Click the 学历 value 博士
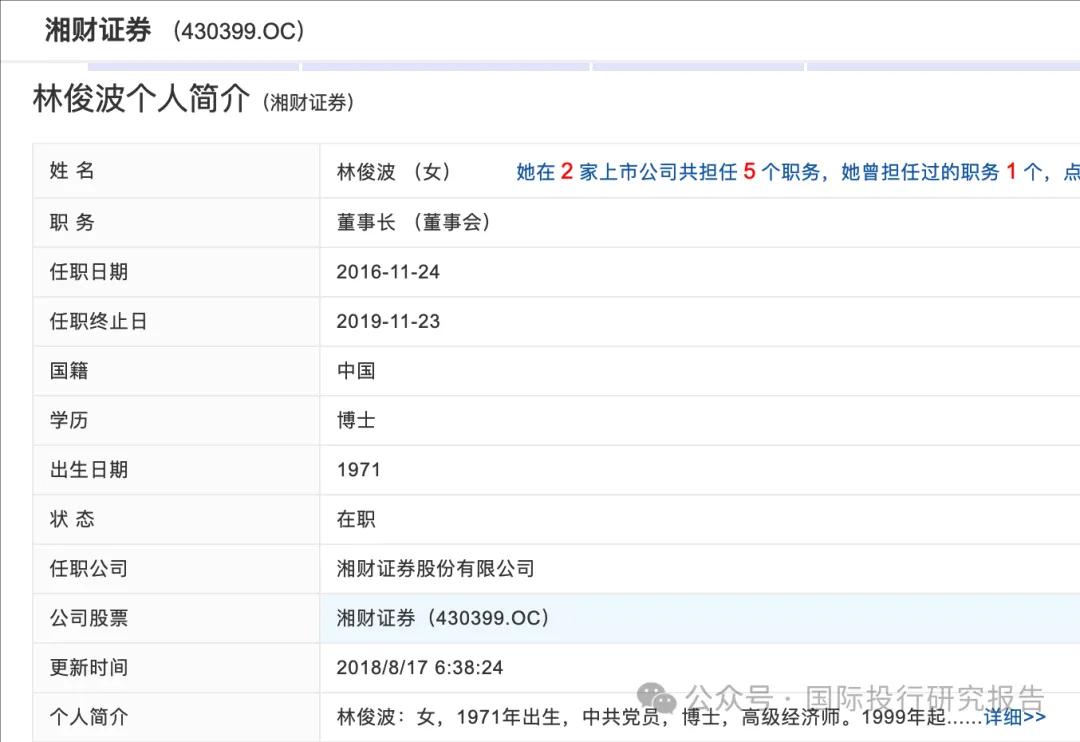The image size is (1080, 742). [356, 420]
